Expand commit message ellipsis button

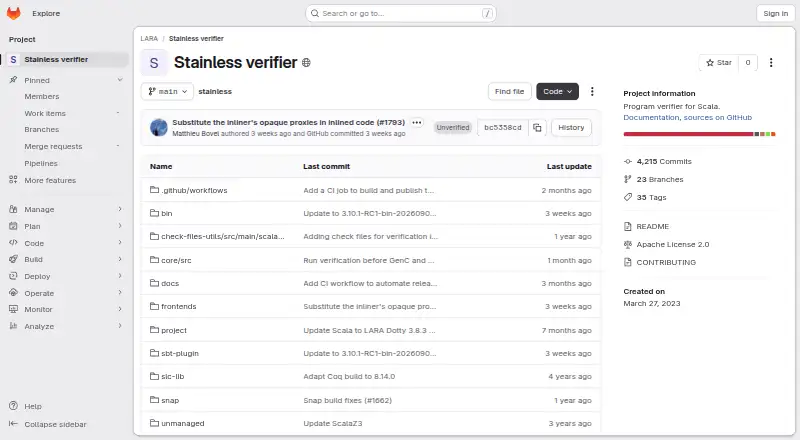coord(417,123)
